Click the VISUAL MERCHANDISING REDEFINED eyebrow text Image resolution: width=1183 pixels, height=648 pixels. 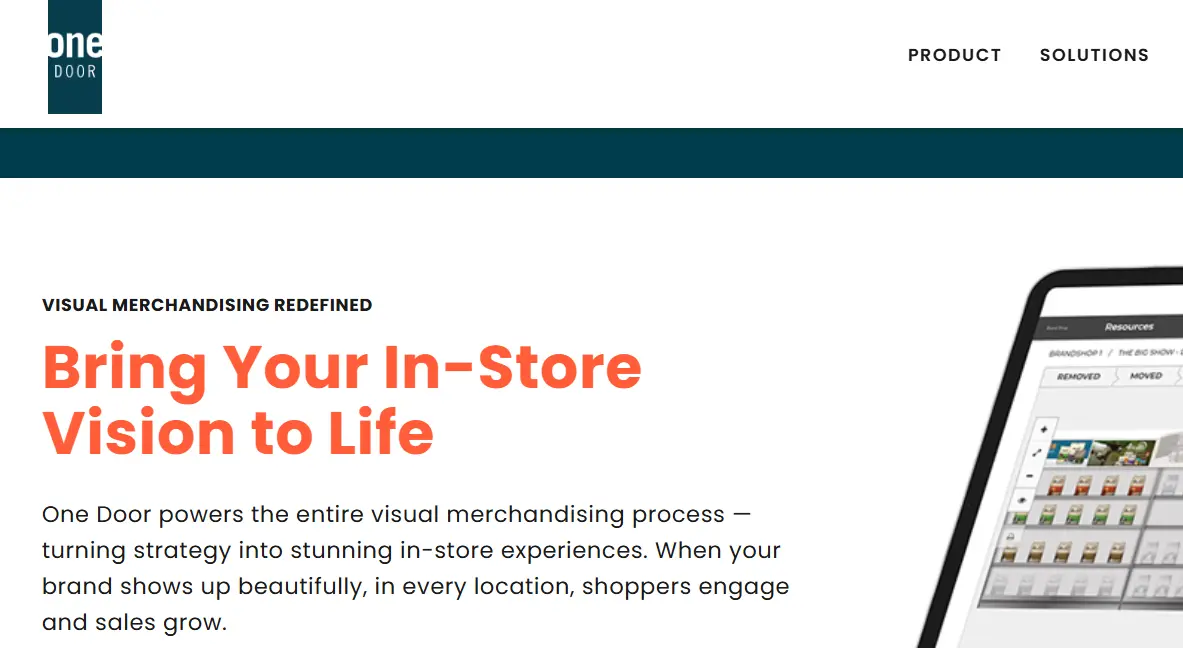click(x=207, y=305)
